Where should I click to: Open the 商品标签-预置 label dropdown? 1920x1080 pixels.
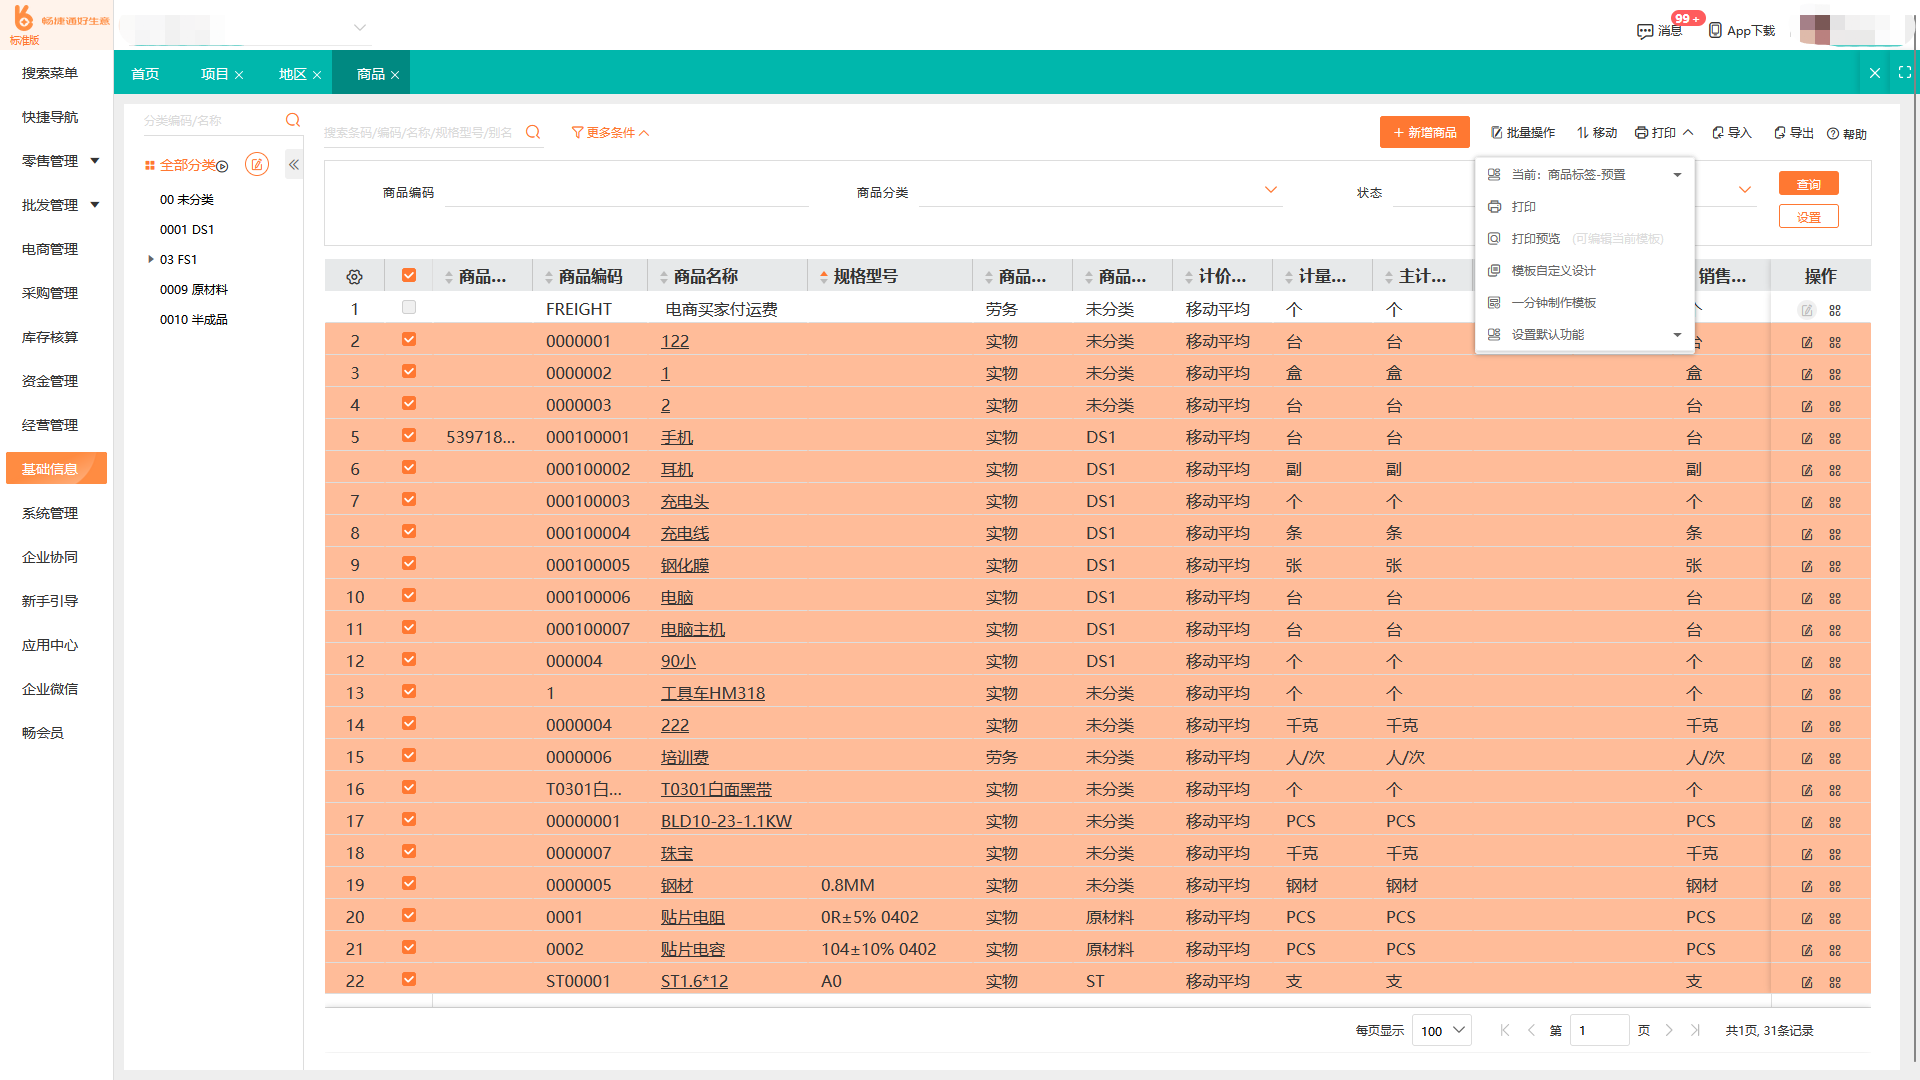pyautogui.click(x=1677, y=173)
